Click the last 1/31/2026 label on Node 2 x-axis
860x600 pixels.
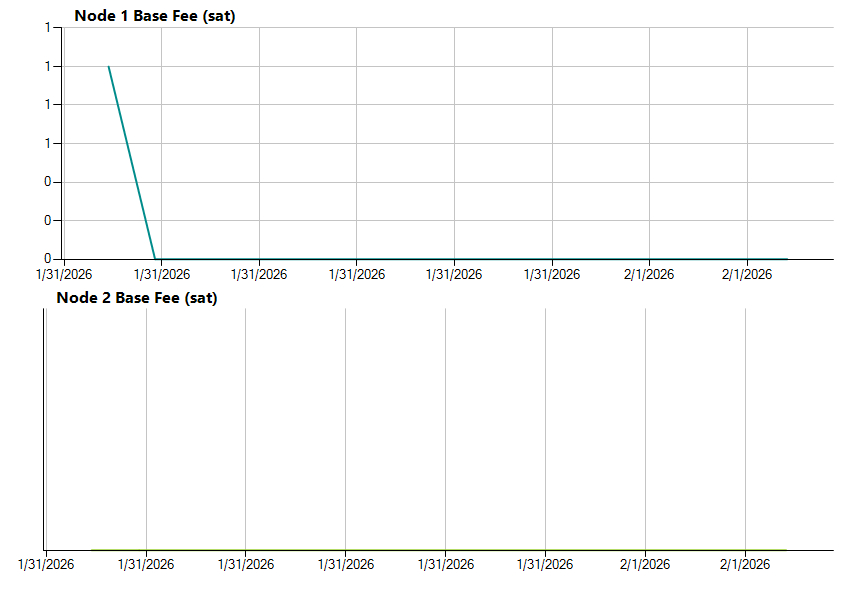tap(545, 565)
